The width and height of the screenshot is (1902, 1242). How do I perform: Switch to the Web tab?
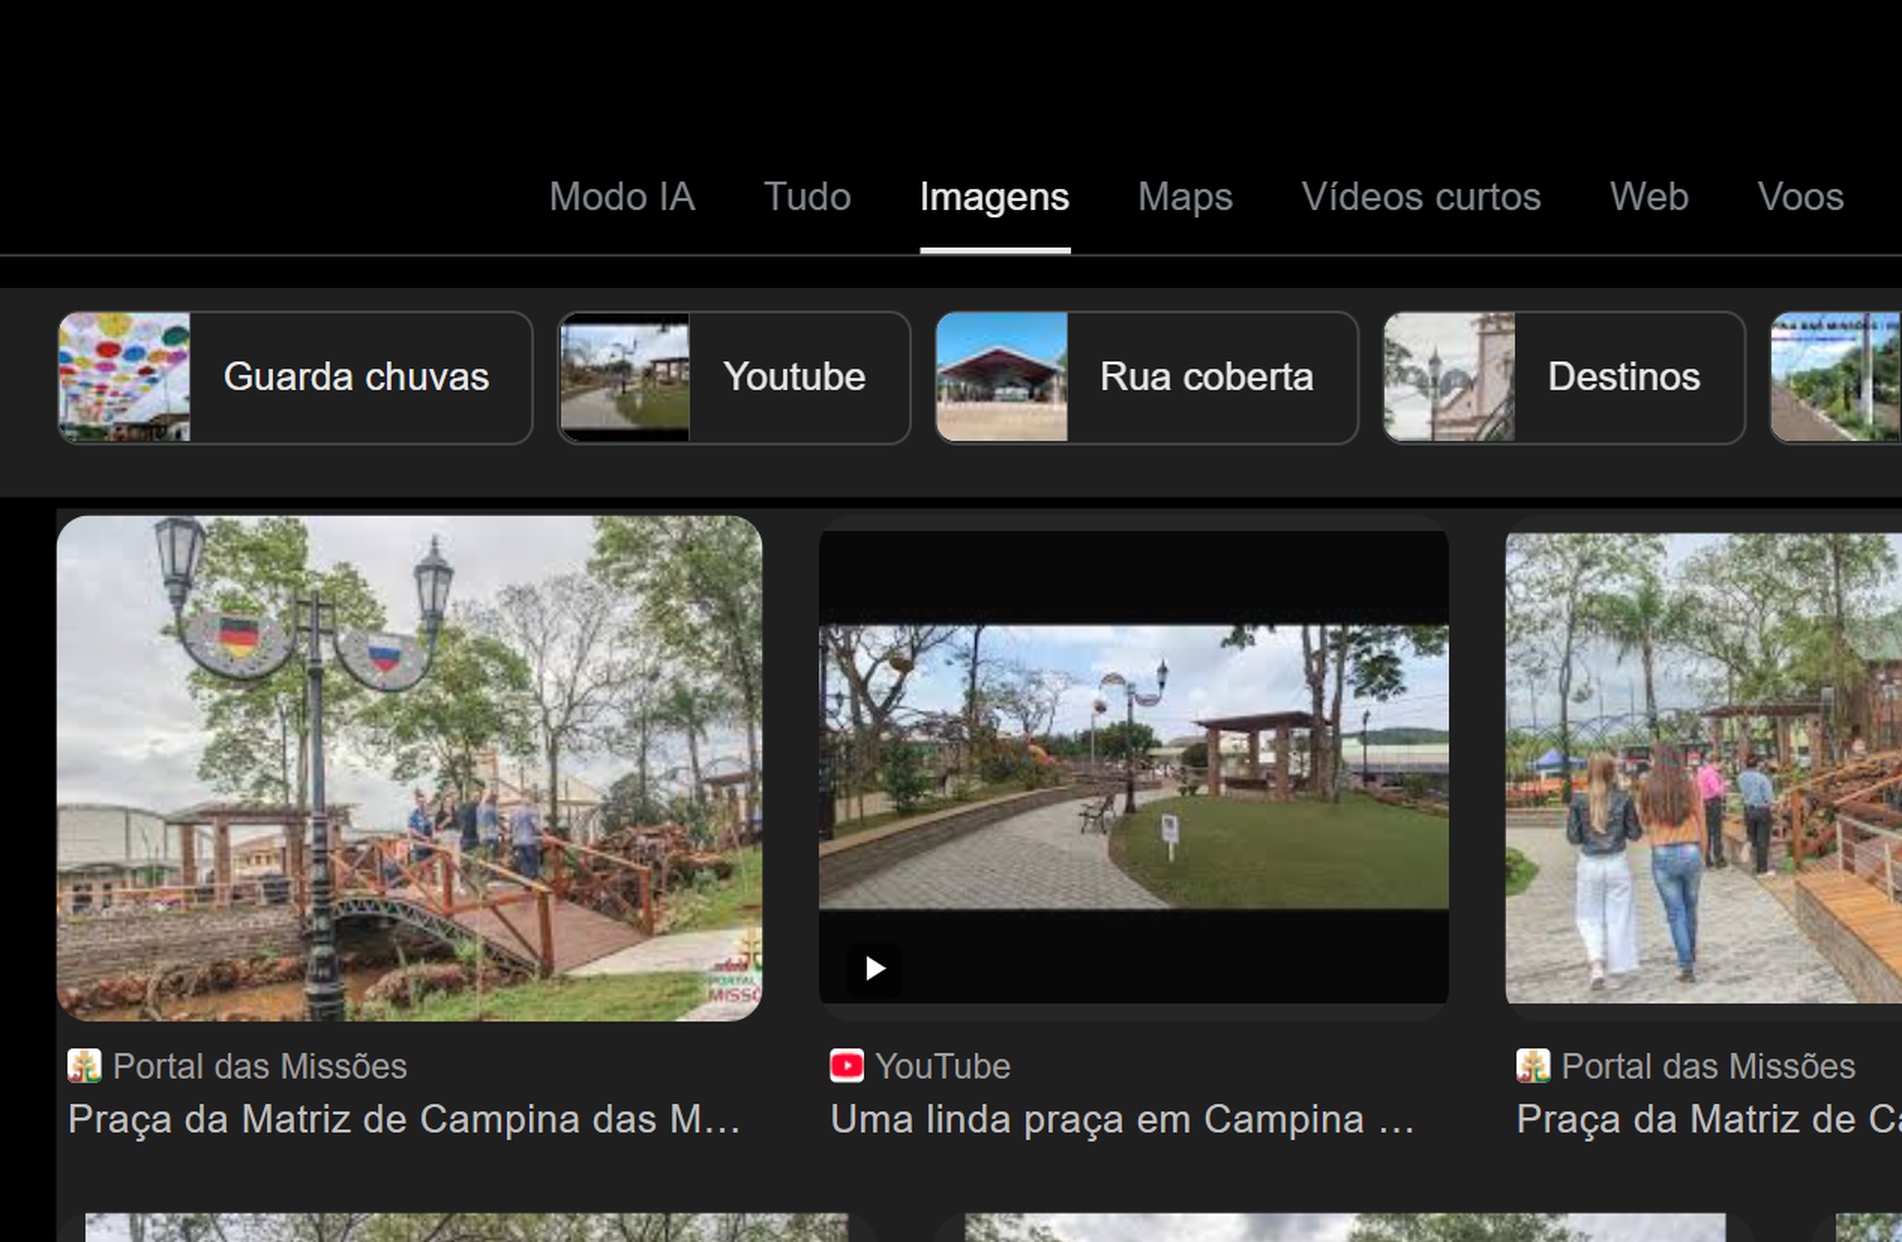1648,197
